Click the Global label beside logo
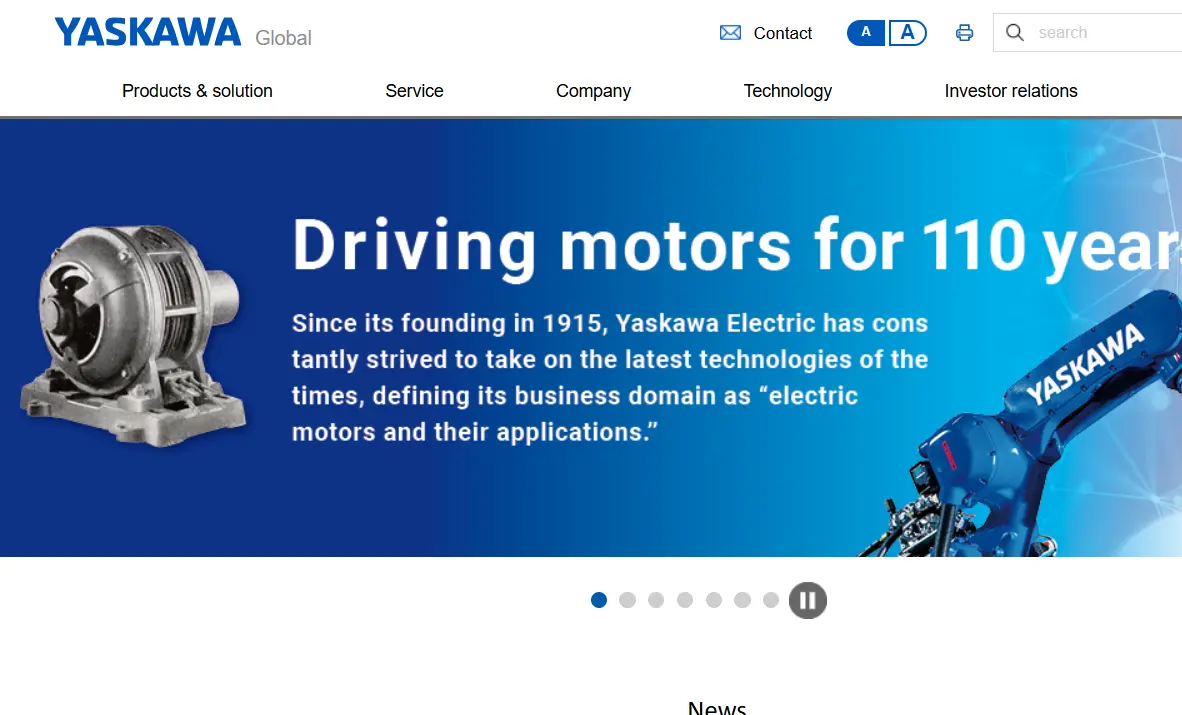This screenshot has width=1182, height=715. pos(283,38)
